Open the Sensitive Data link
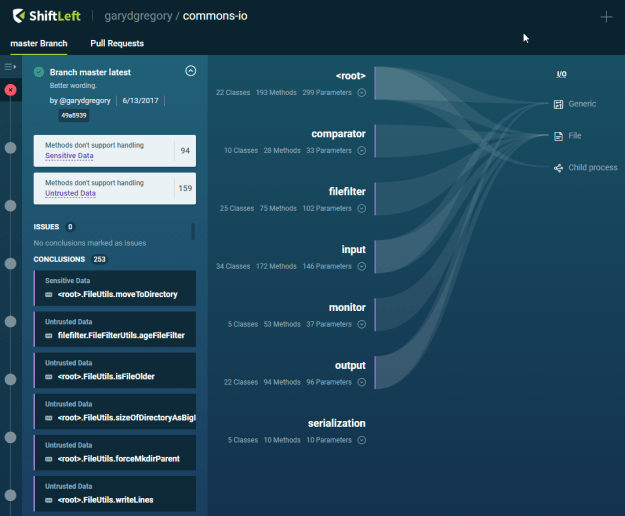This screenshot has width=625, height=516. (70, 156)
